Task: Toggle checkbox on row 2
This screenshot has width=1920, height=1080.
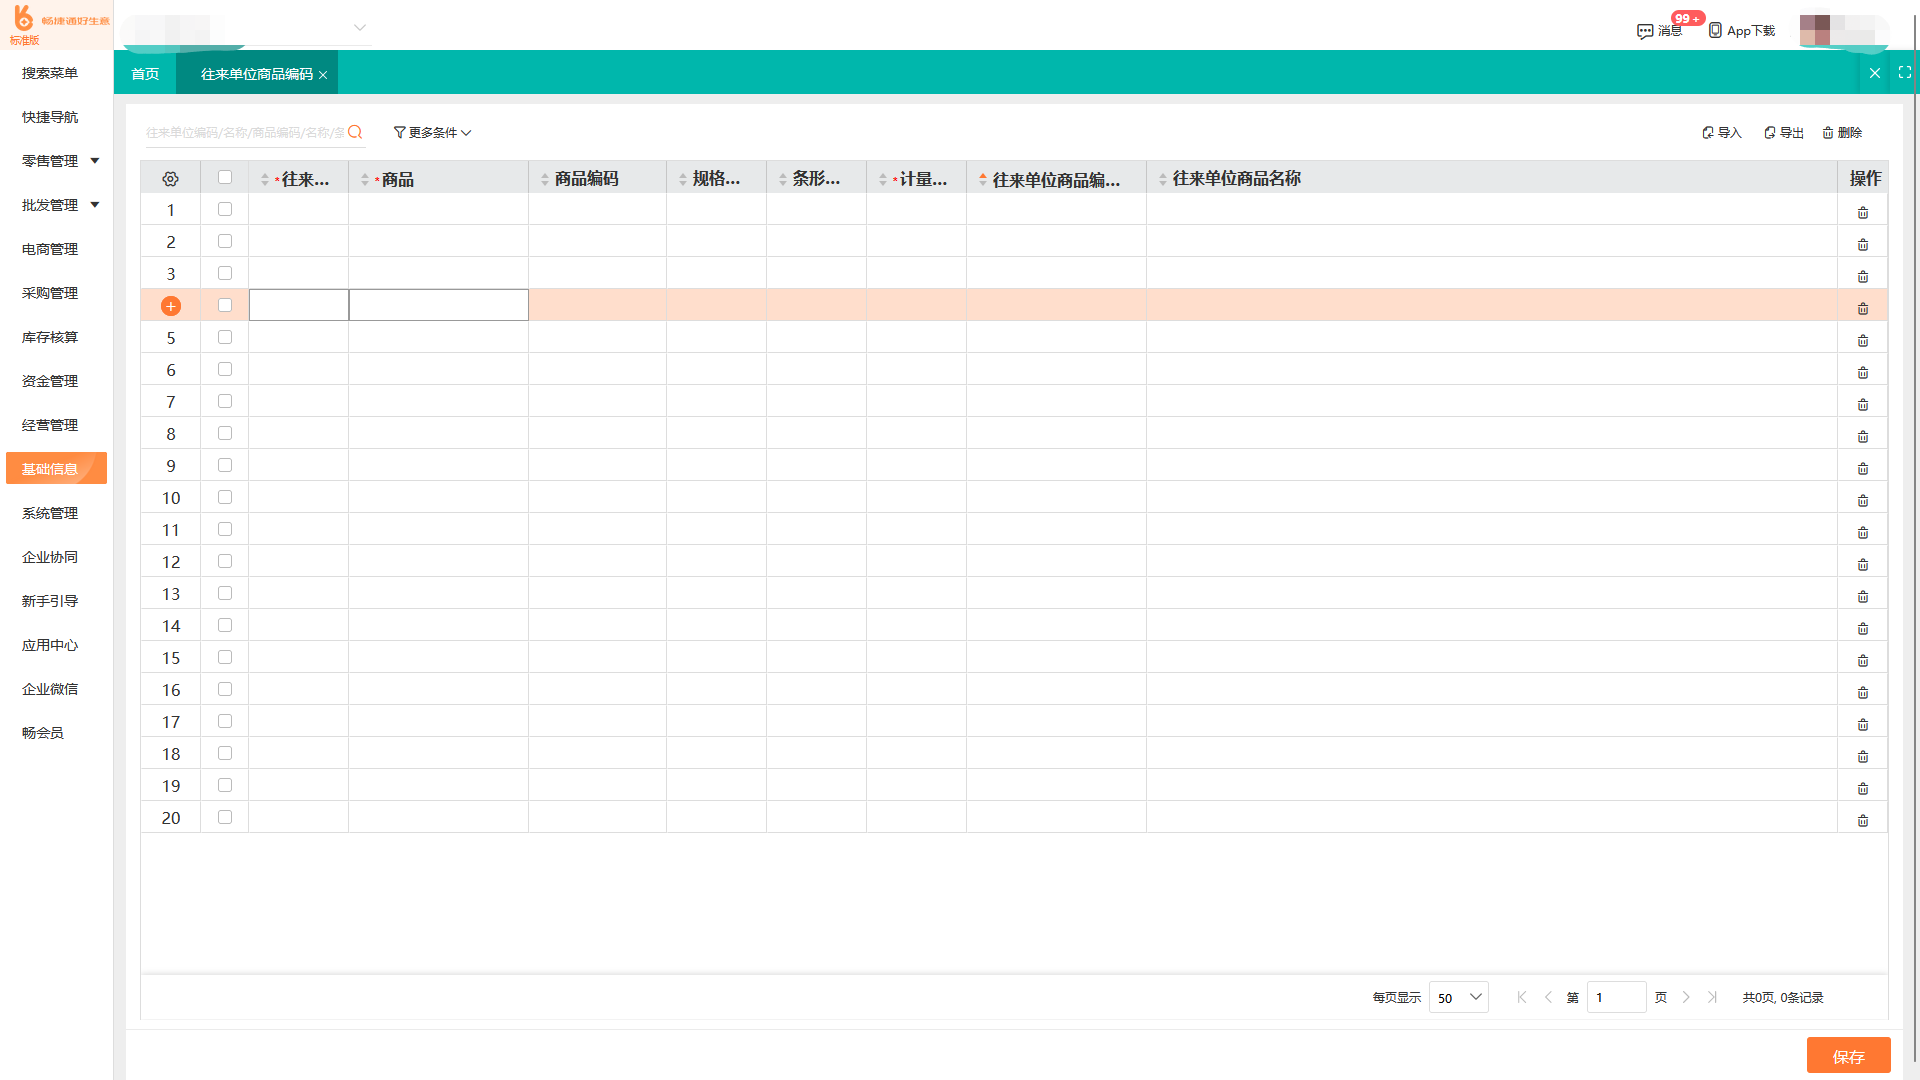Action: (x=224, y=241)
